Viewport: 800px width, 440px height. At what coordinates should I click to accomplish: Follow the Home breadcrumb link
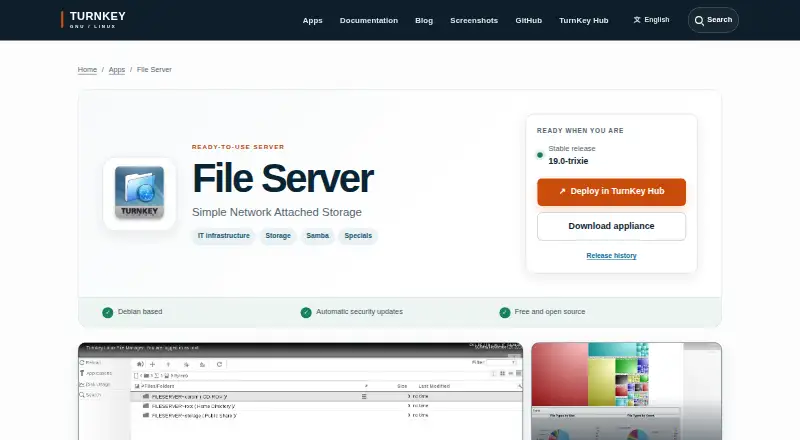pyautogui.click(x=87, y=69)
